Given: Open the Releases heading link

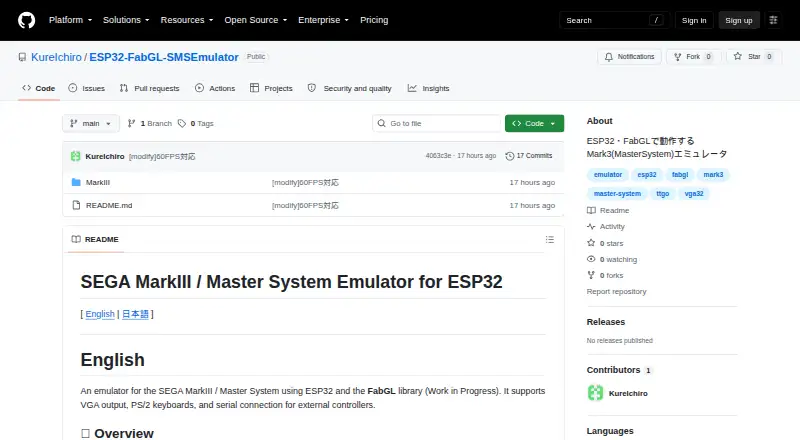Looking at the screenshot, I should tap(606, 322).
